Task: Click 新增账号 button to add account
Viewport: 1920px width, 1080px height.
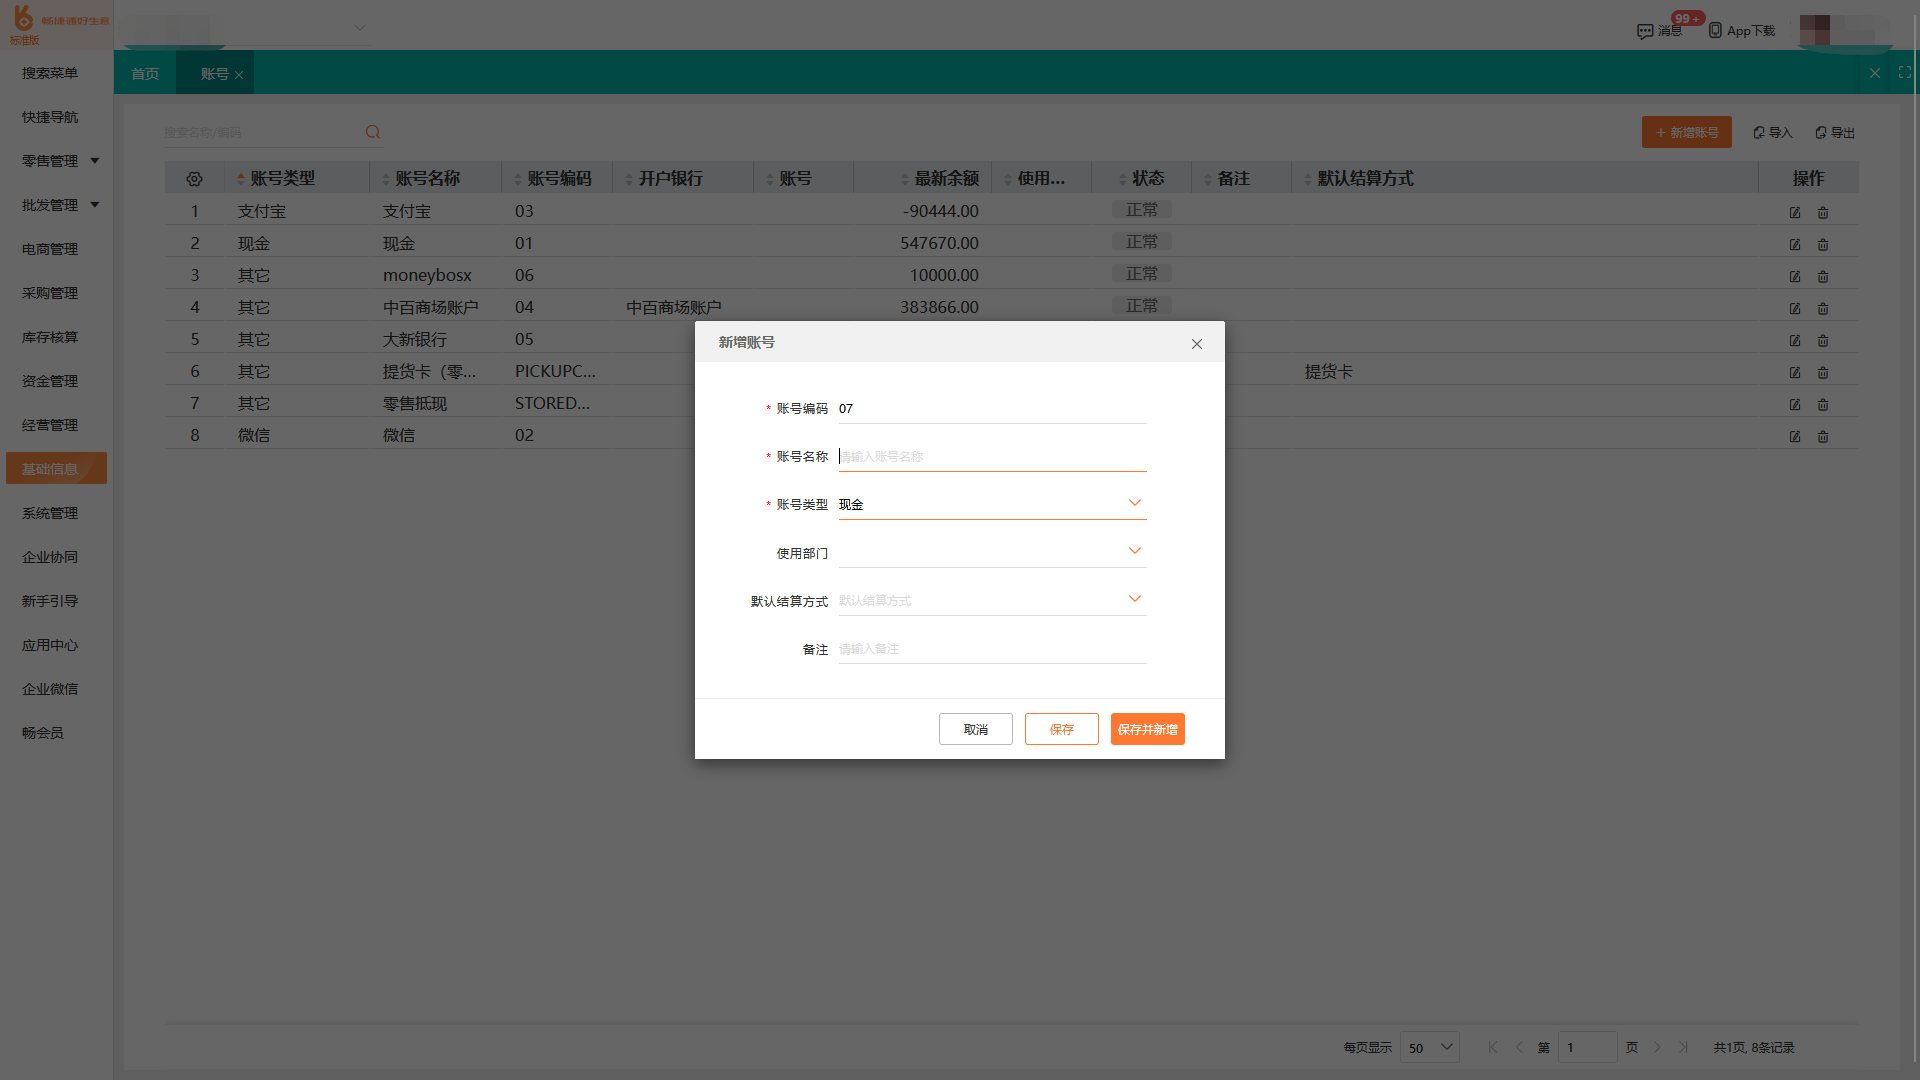Action: tap(1689, 132)
